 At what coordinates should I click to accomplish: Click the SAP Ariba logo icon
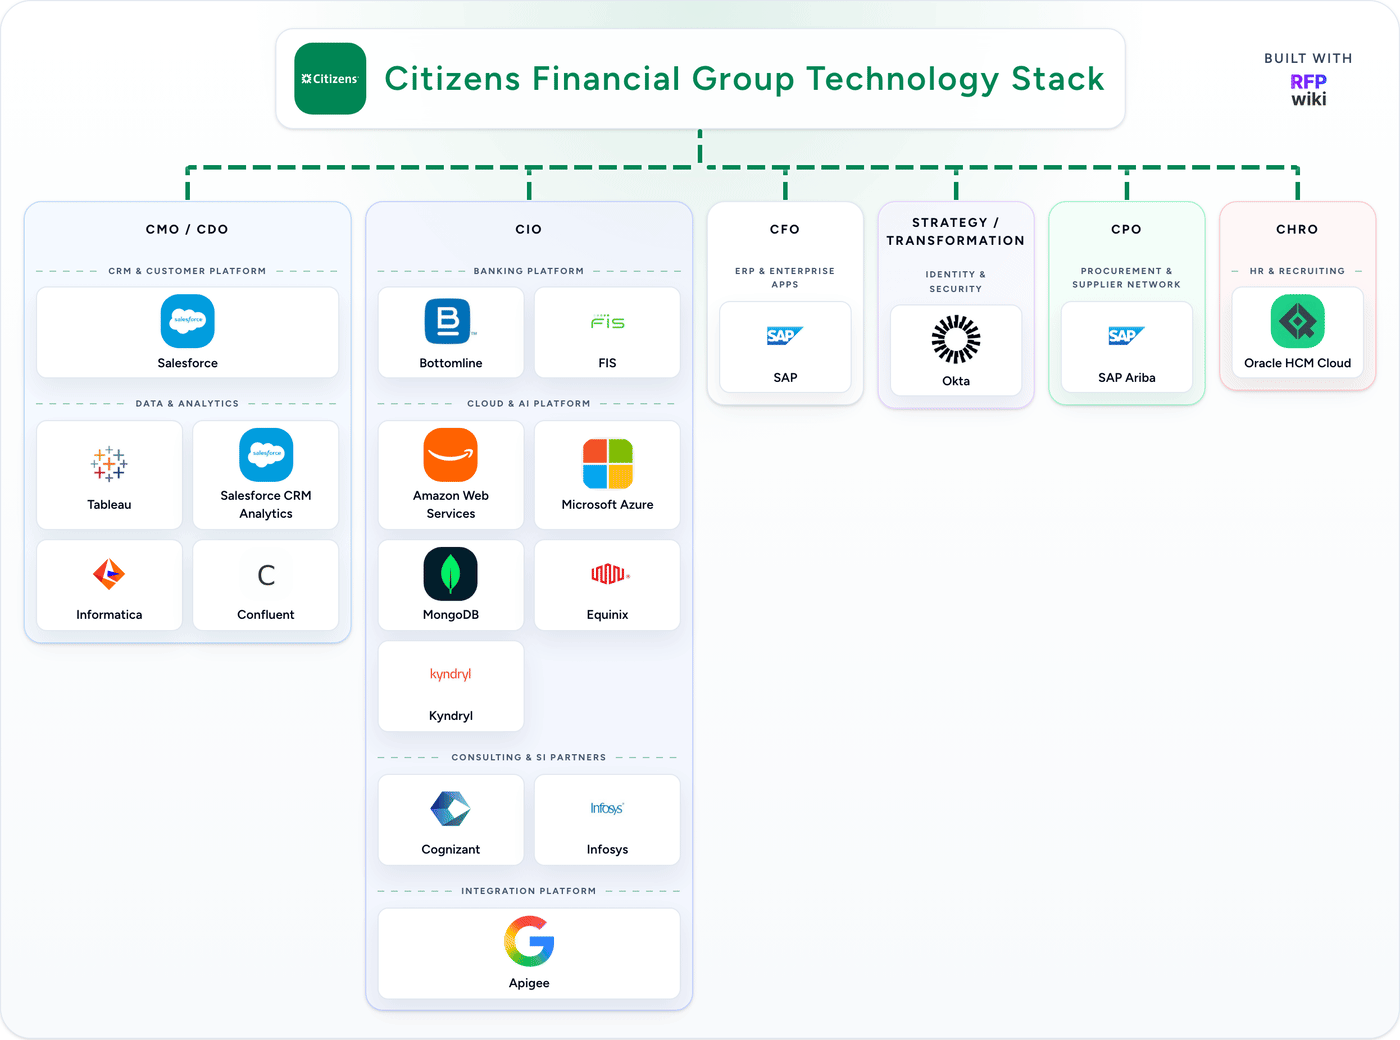pos(1127,336)
